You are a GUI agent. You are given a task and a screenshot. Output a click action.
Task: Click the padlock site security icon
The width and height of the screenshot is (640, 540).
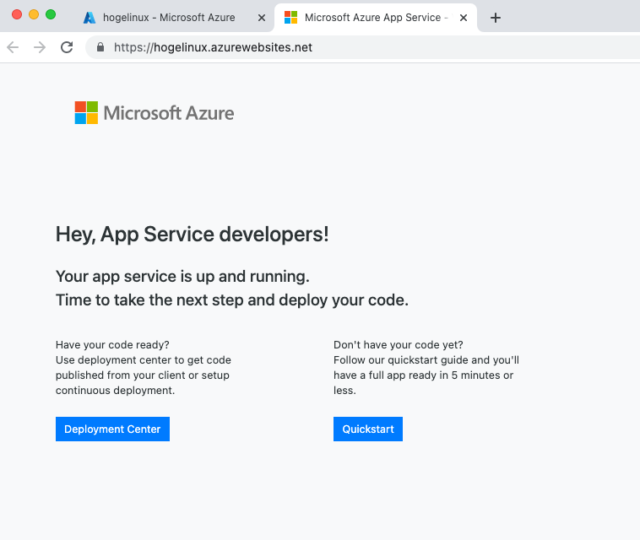point(100,47)
